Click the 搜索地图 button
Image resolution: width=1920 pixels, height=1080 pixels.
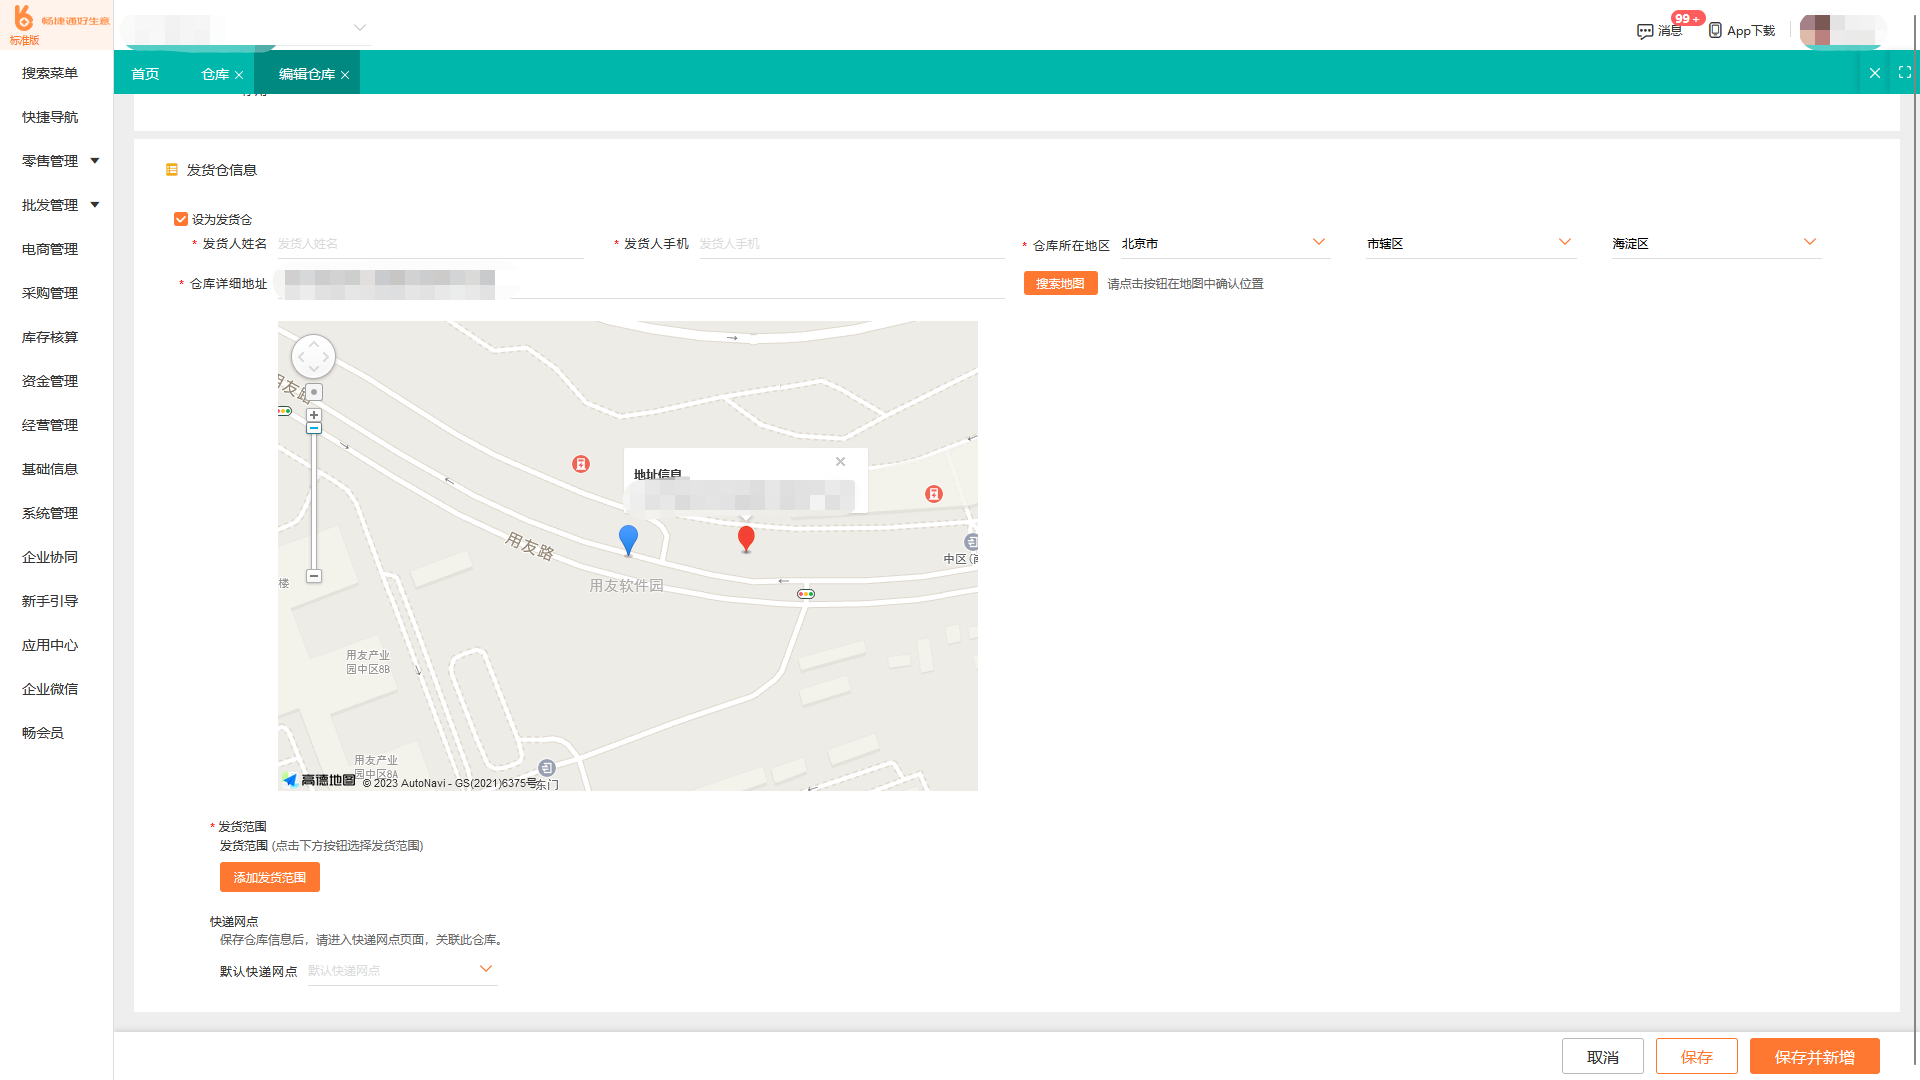coord(1059,282)
